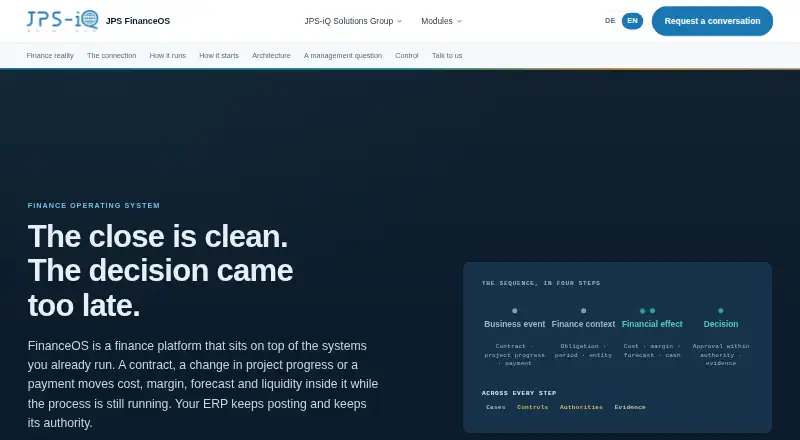Viewport: 800px width, 440px height.
Task: Click the 'The close is clean' headline
Action: (158, 236)
